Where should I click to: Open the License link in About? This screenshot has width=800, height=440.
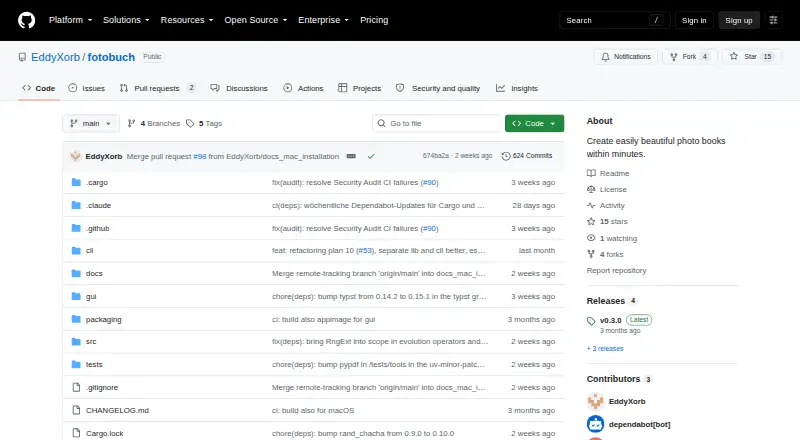pos(607,189)
